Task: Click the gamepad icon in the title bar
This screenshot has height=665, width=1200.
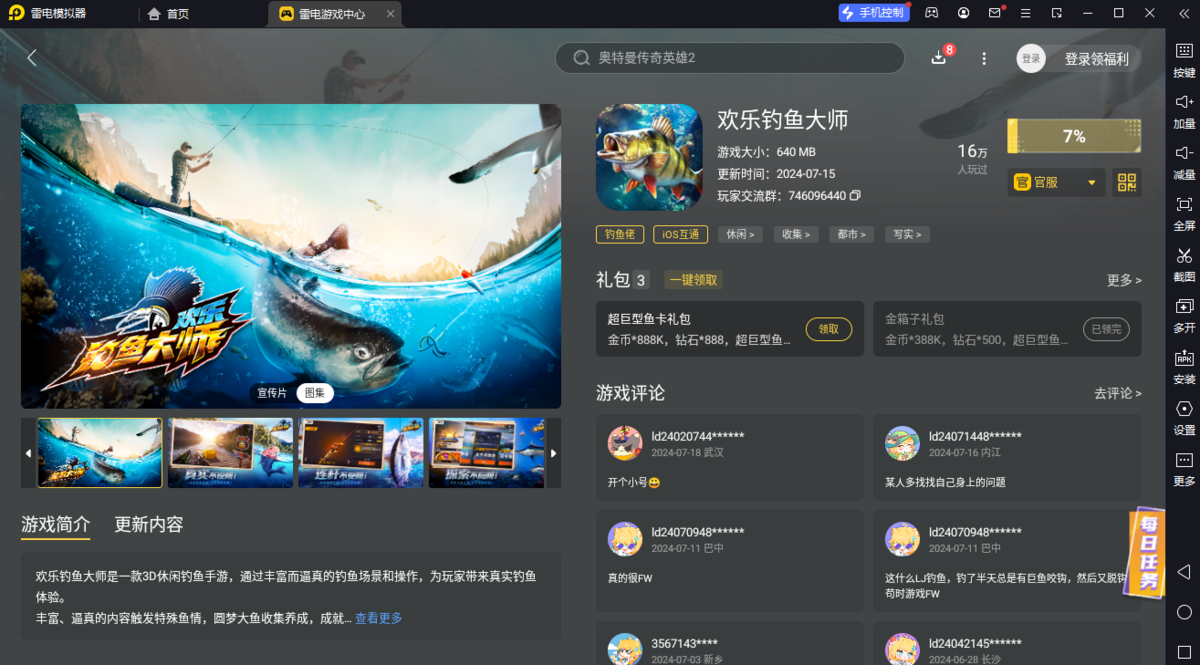Action: point(931,13)
